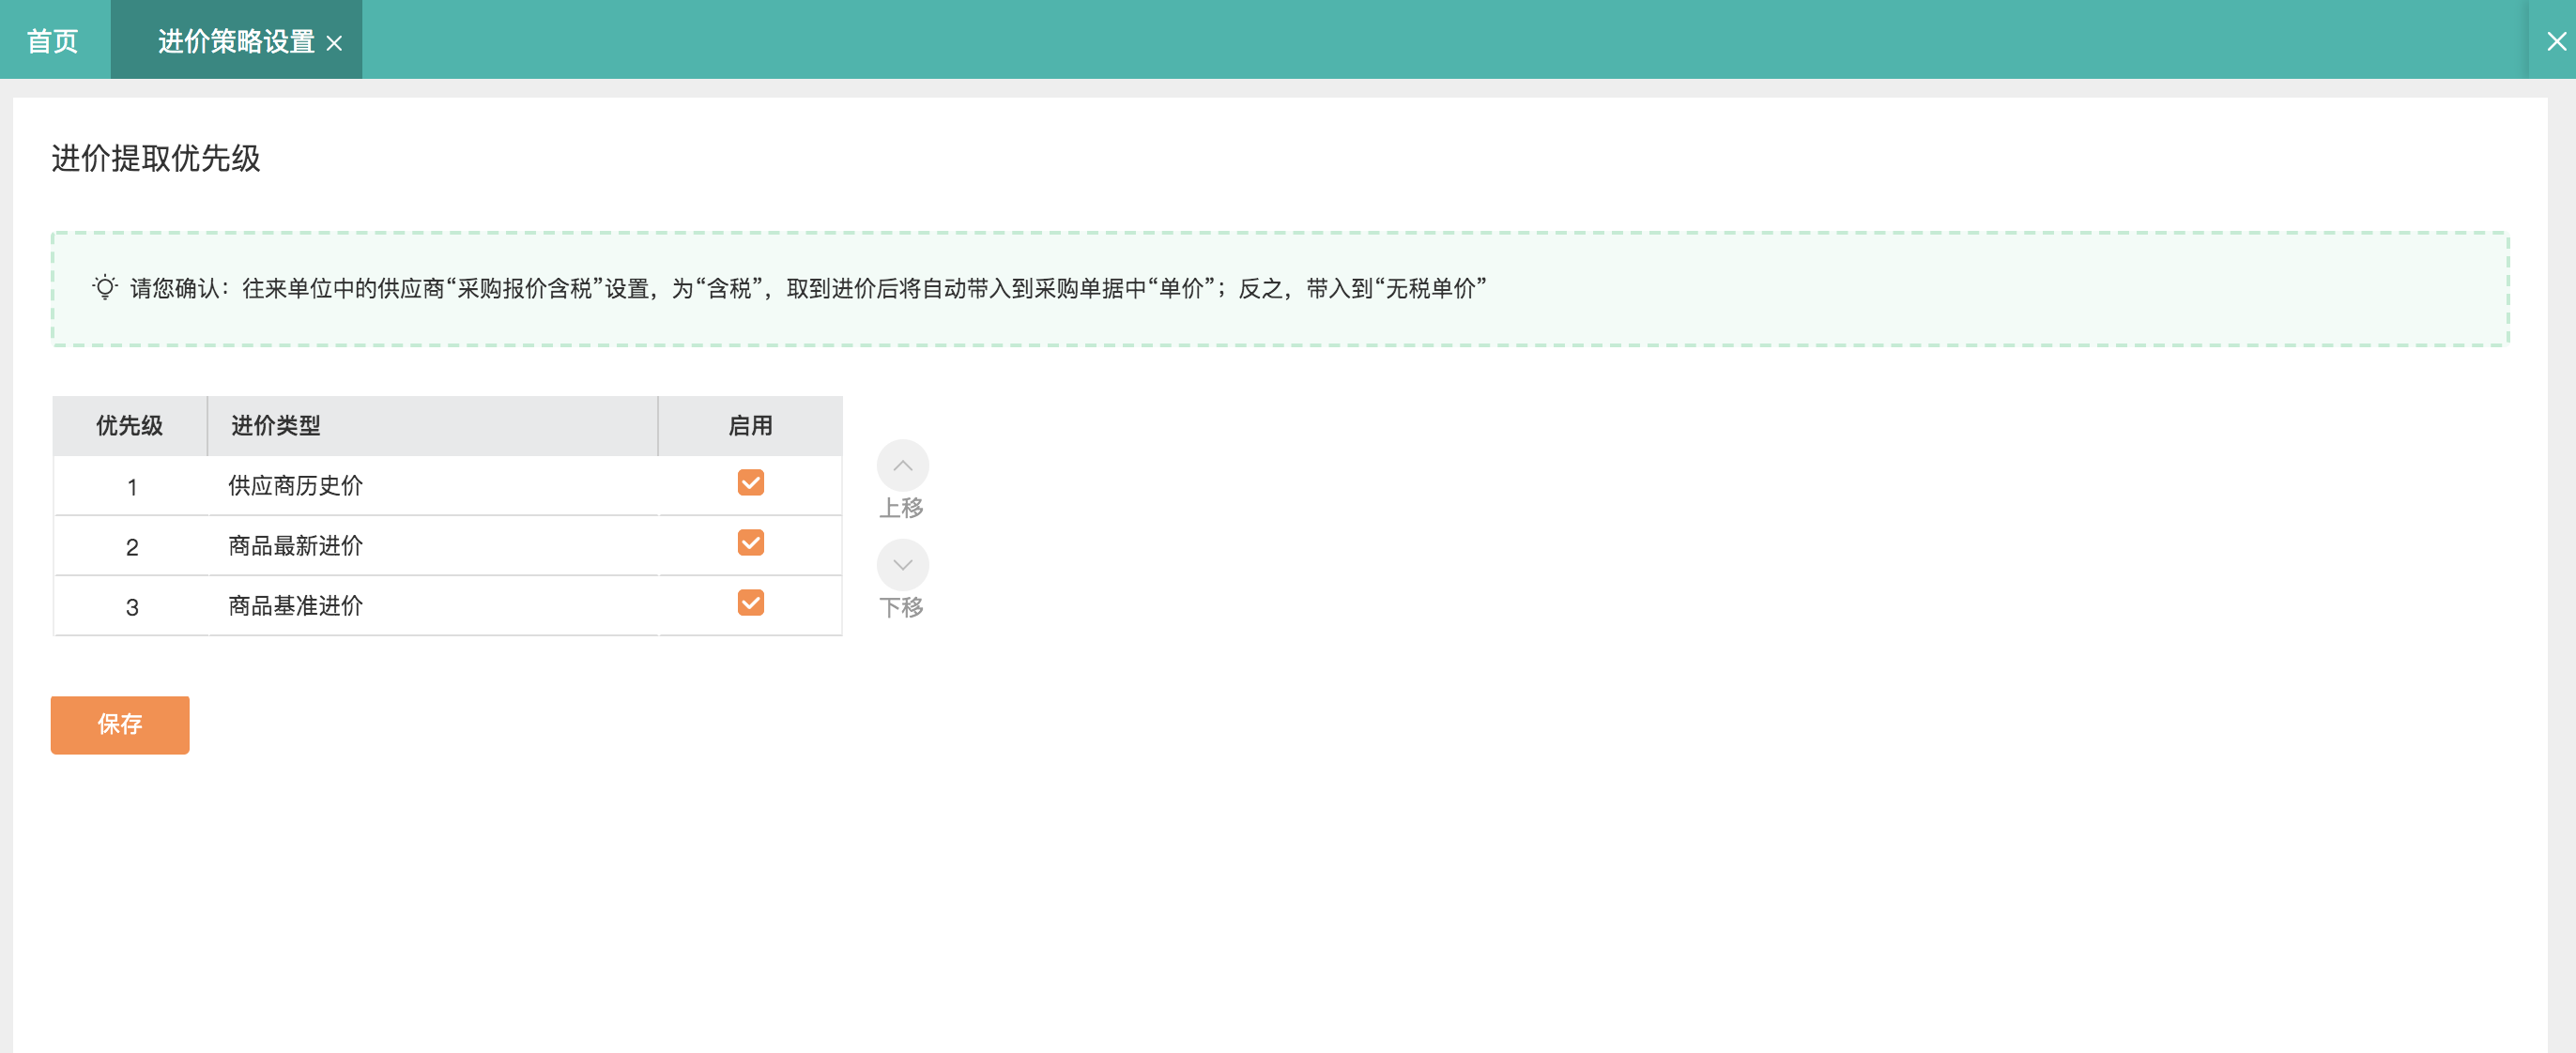The height and width of the screenshot is (1053, 2576).
Task: Toggle the checkbox for 商品最新进价
Action: pos(751,543)
